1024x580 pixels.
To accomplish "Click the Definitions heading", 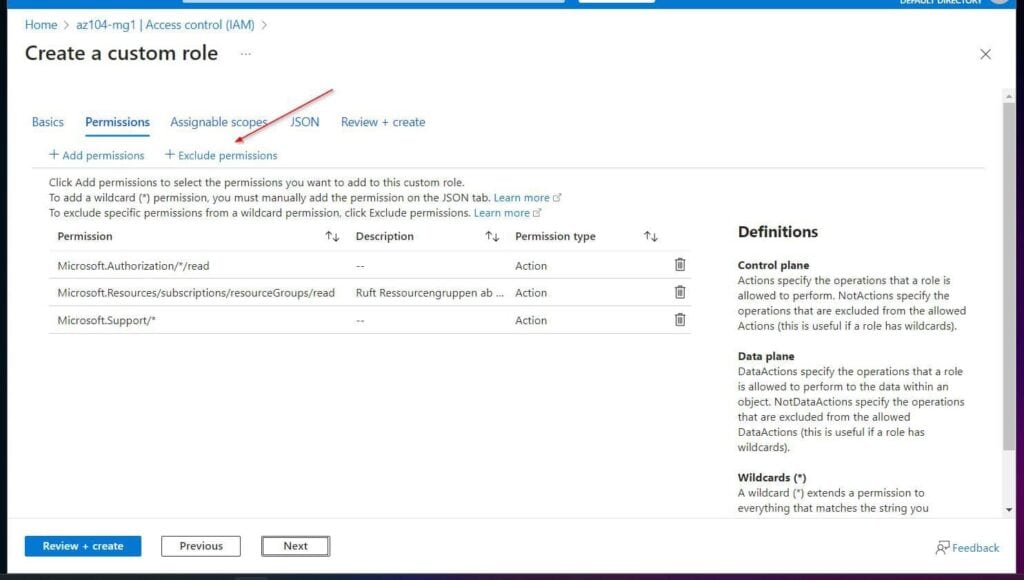I will [x=778, y=232].
